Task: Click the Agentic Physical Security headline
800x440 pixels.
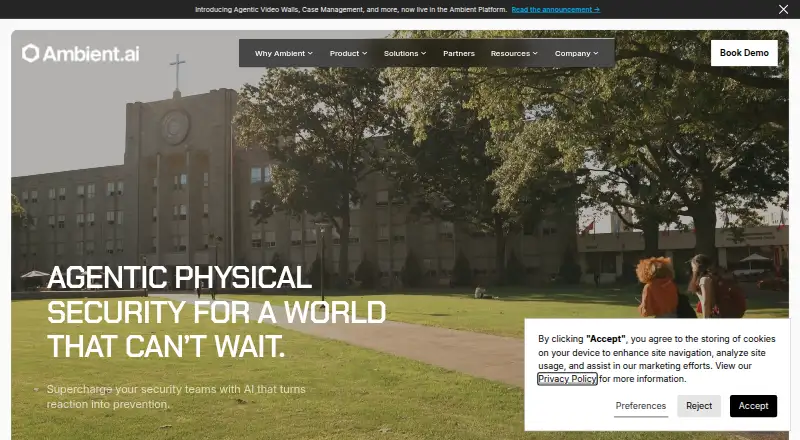Action: pos(216,312)
